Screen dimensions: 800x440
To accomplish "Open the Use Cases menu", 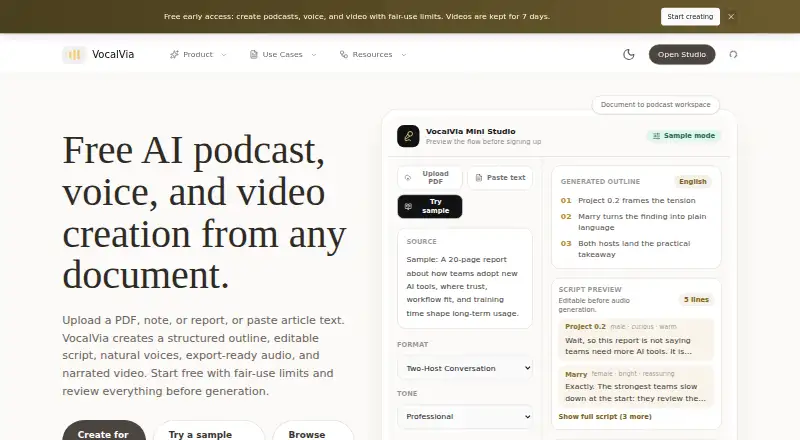I will pyautogui.click(x=283, y=55).
